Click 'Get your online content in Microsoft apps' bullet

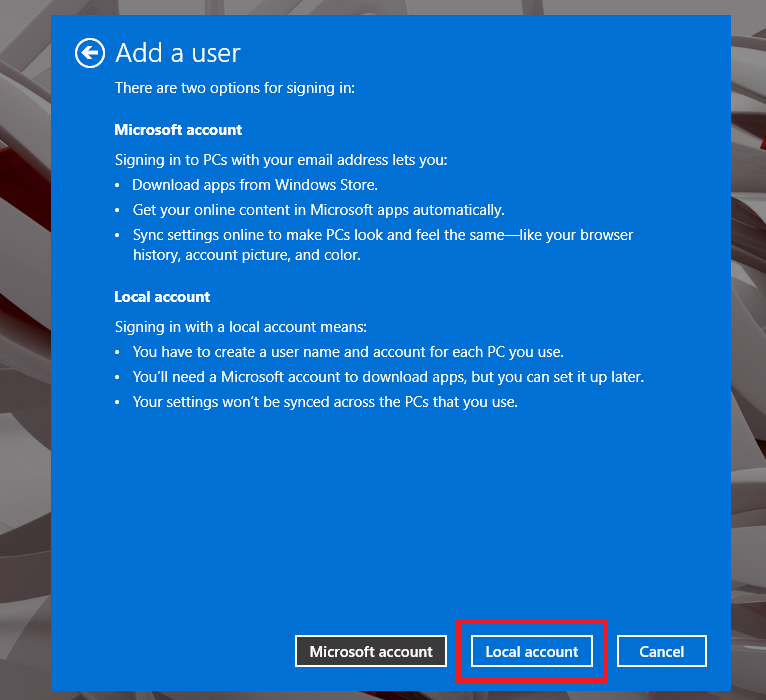[319, 210]
